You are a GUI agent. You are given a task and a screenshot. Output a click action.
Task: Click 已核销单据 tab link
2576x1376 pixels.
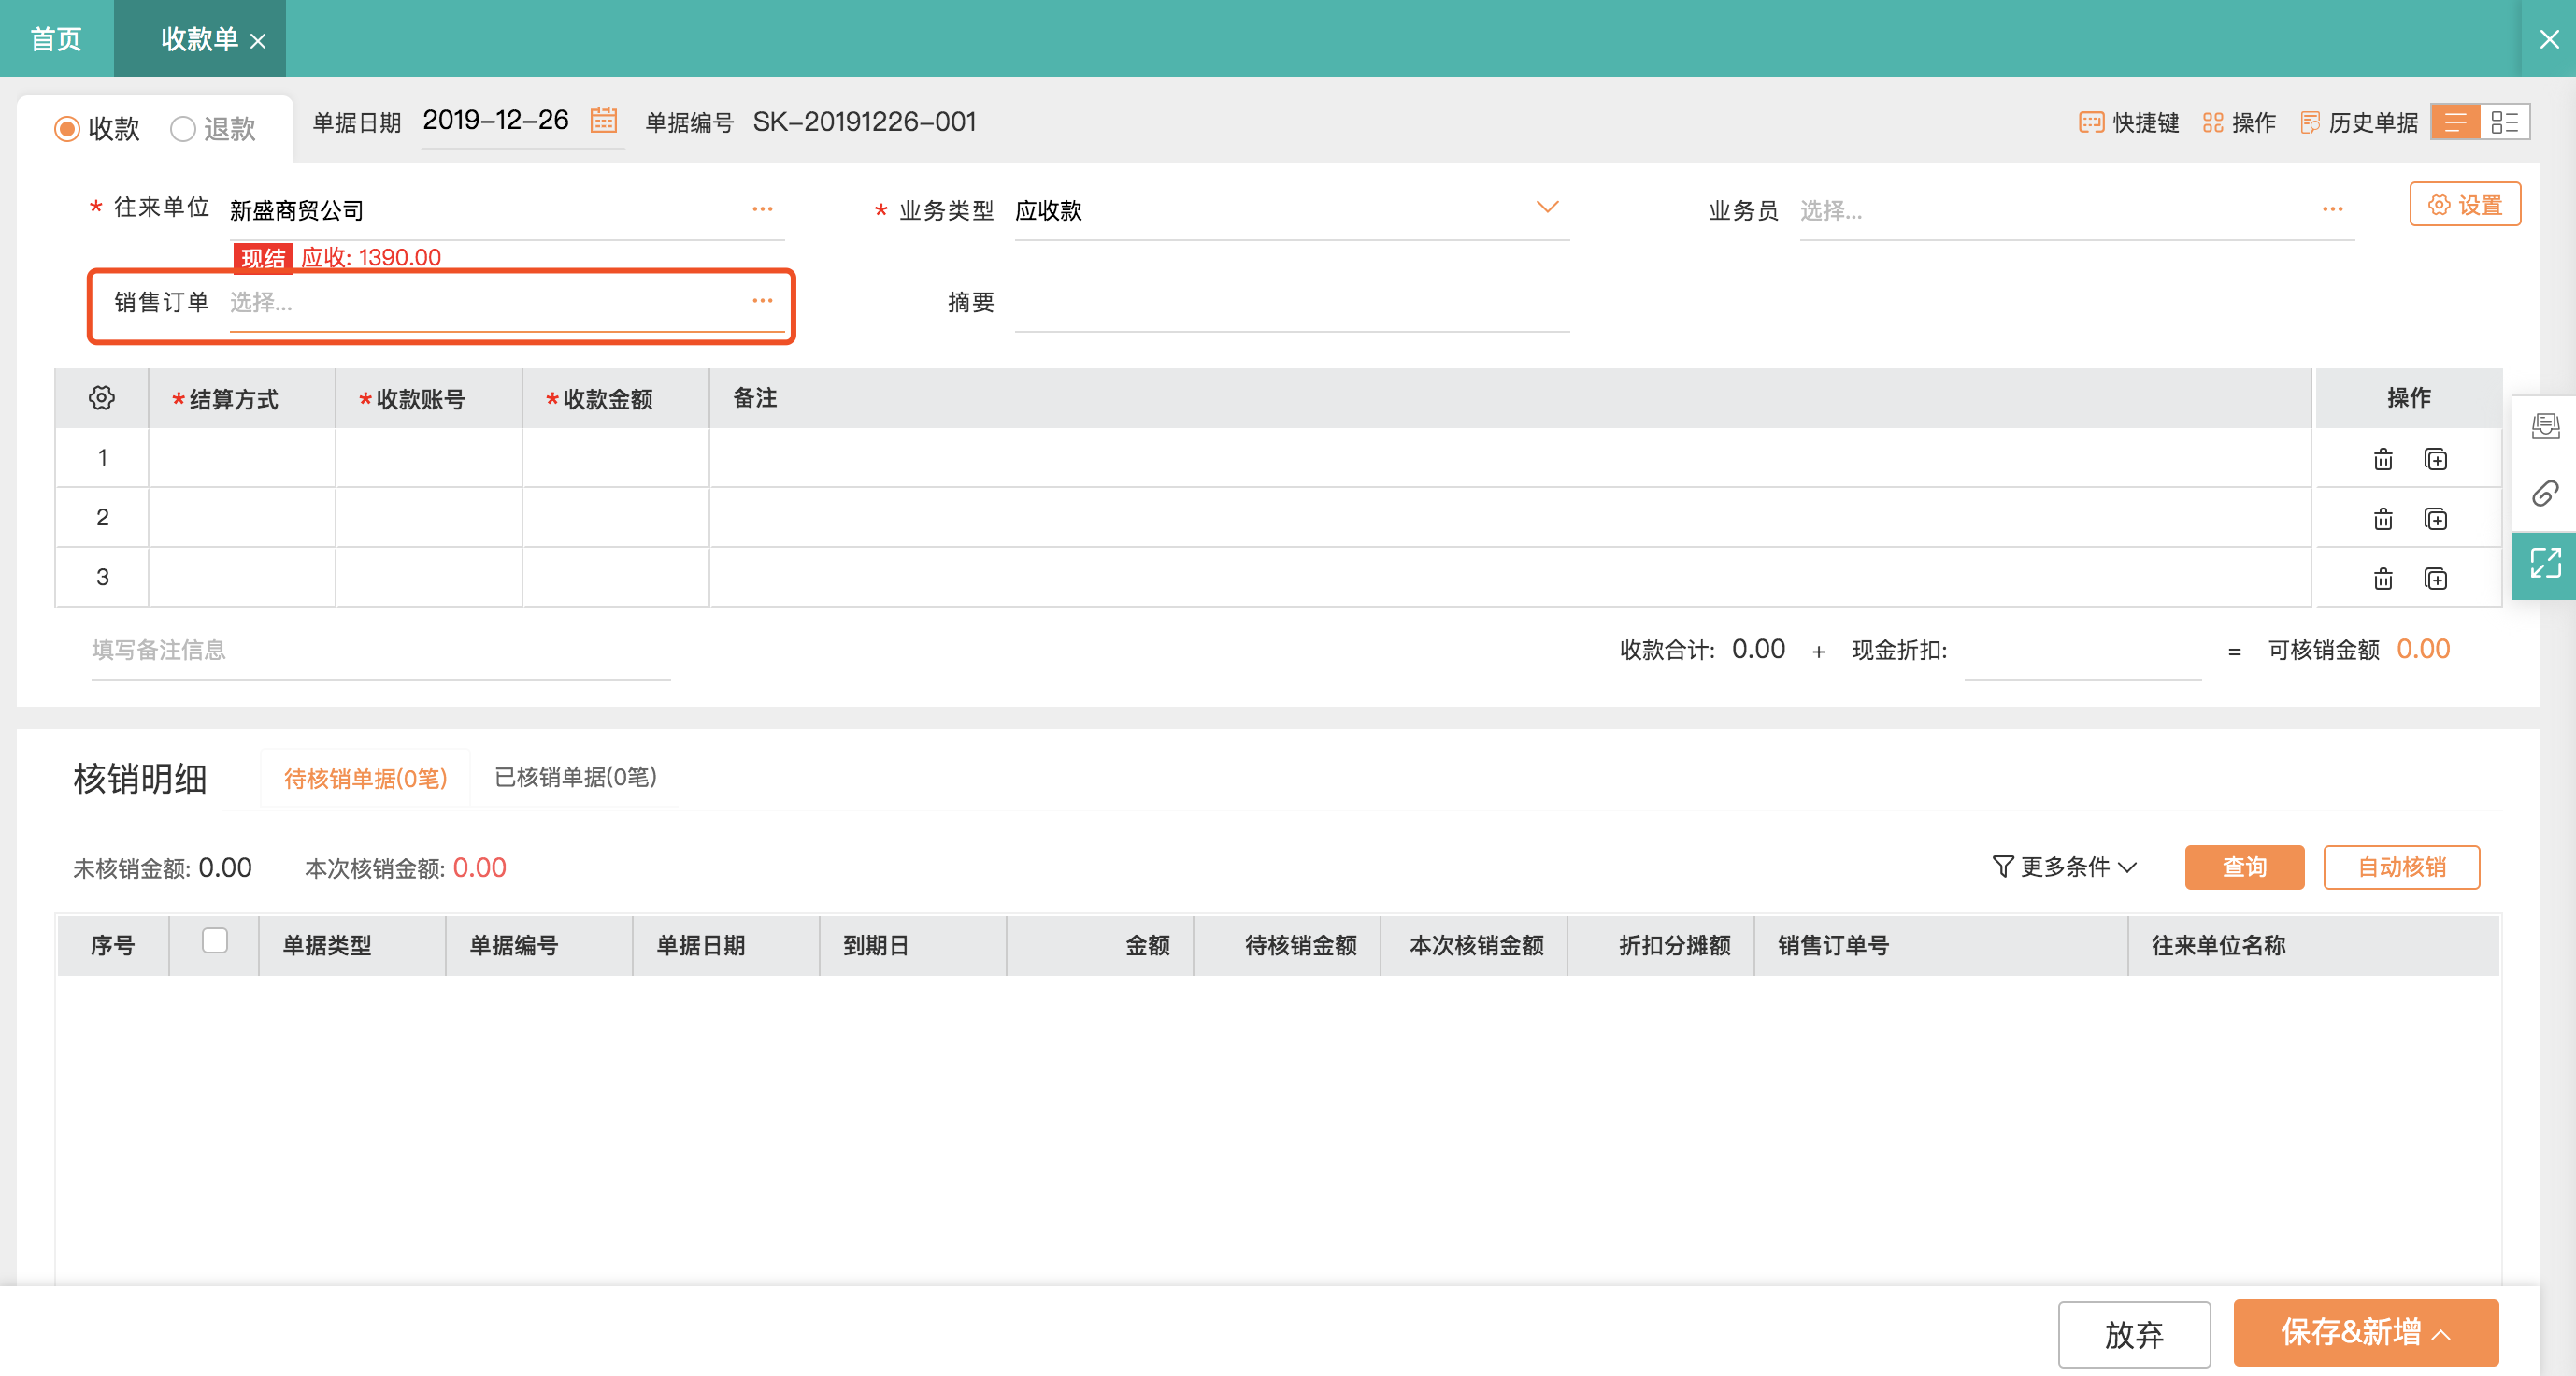coord(580,779)
